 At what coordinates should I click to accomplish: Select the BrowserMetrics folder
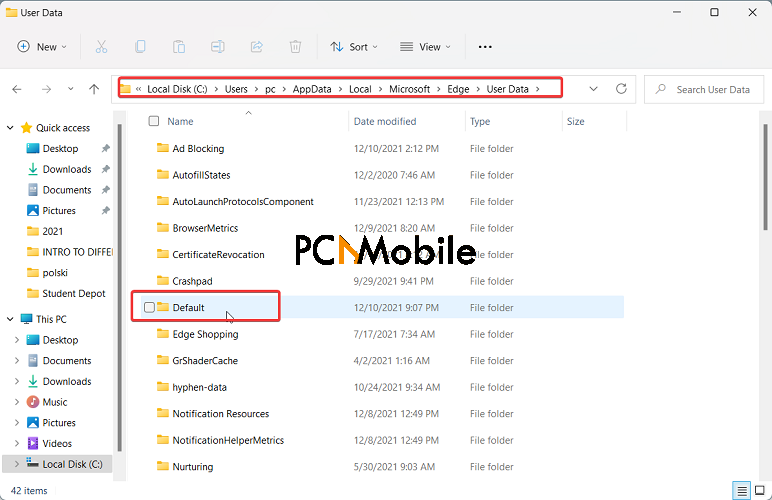(205, 228)
